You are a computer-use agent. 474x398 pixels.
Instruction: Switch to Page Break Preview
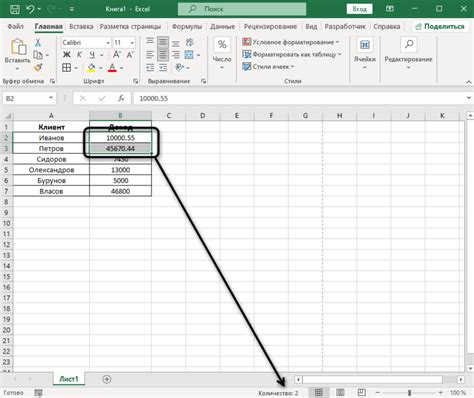click(x=361, y=393)
